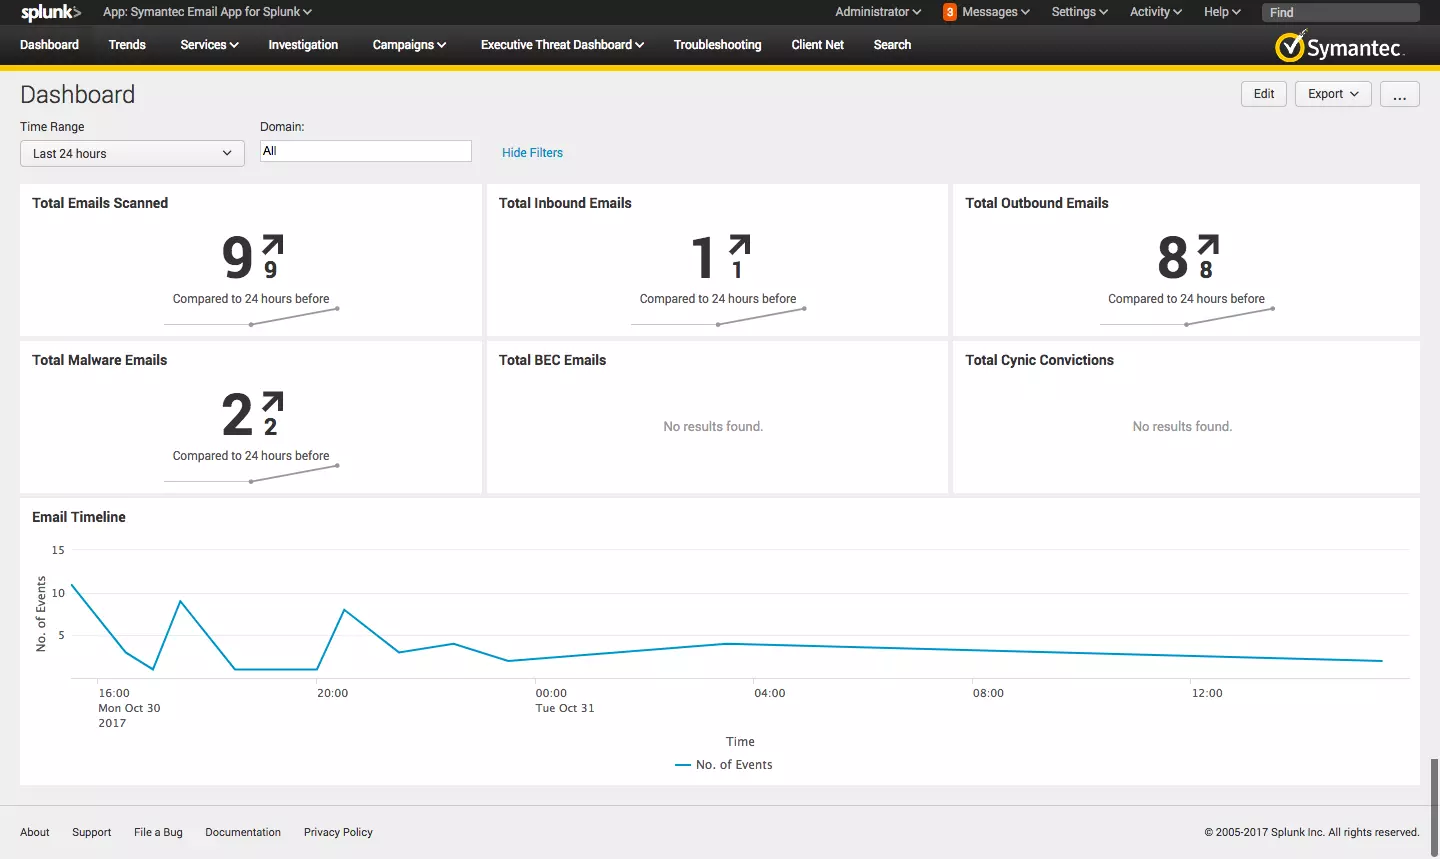Click the Symantec logo

(1340, 47)
